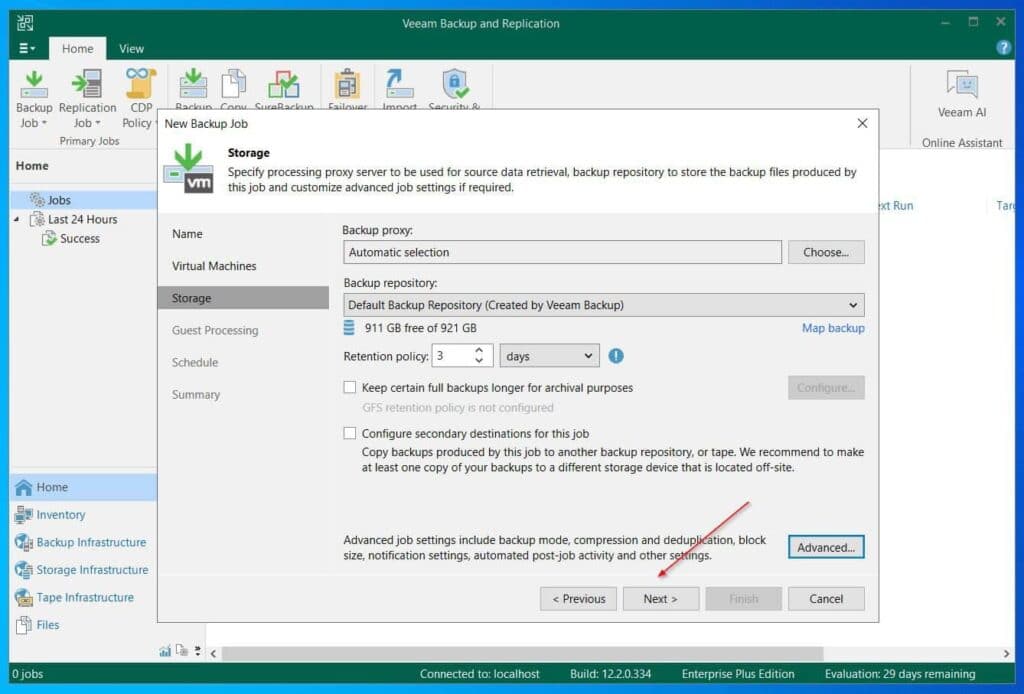Go to the Guest Processing wizard step

(215, 330)
